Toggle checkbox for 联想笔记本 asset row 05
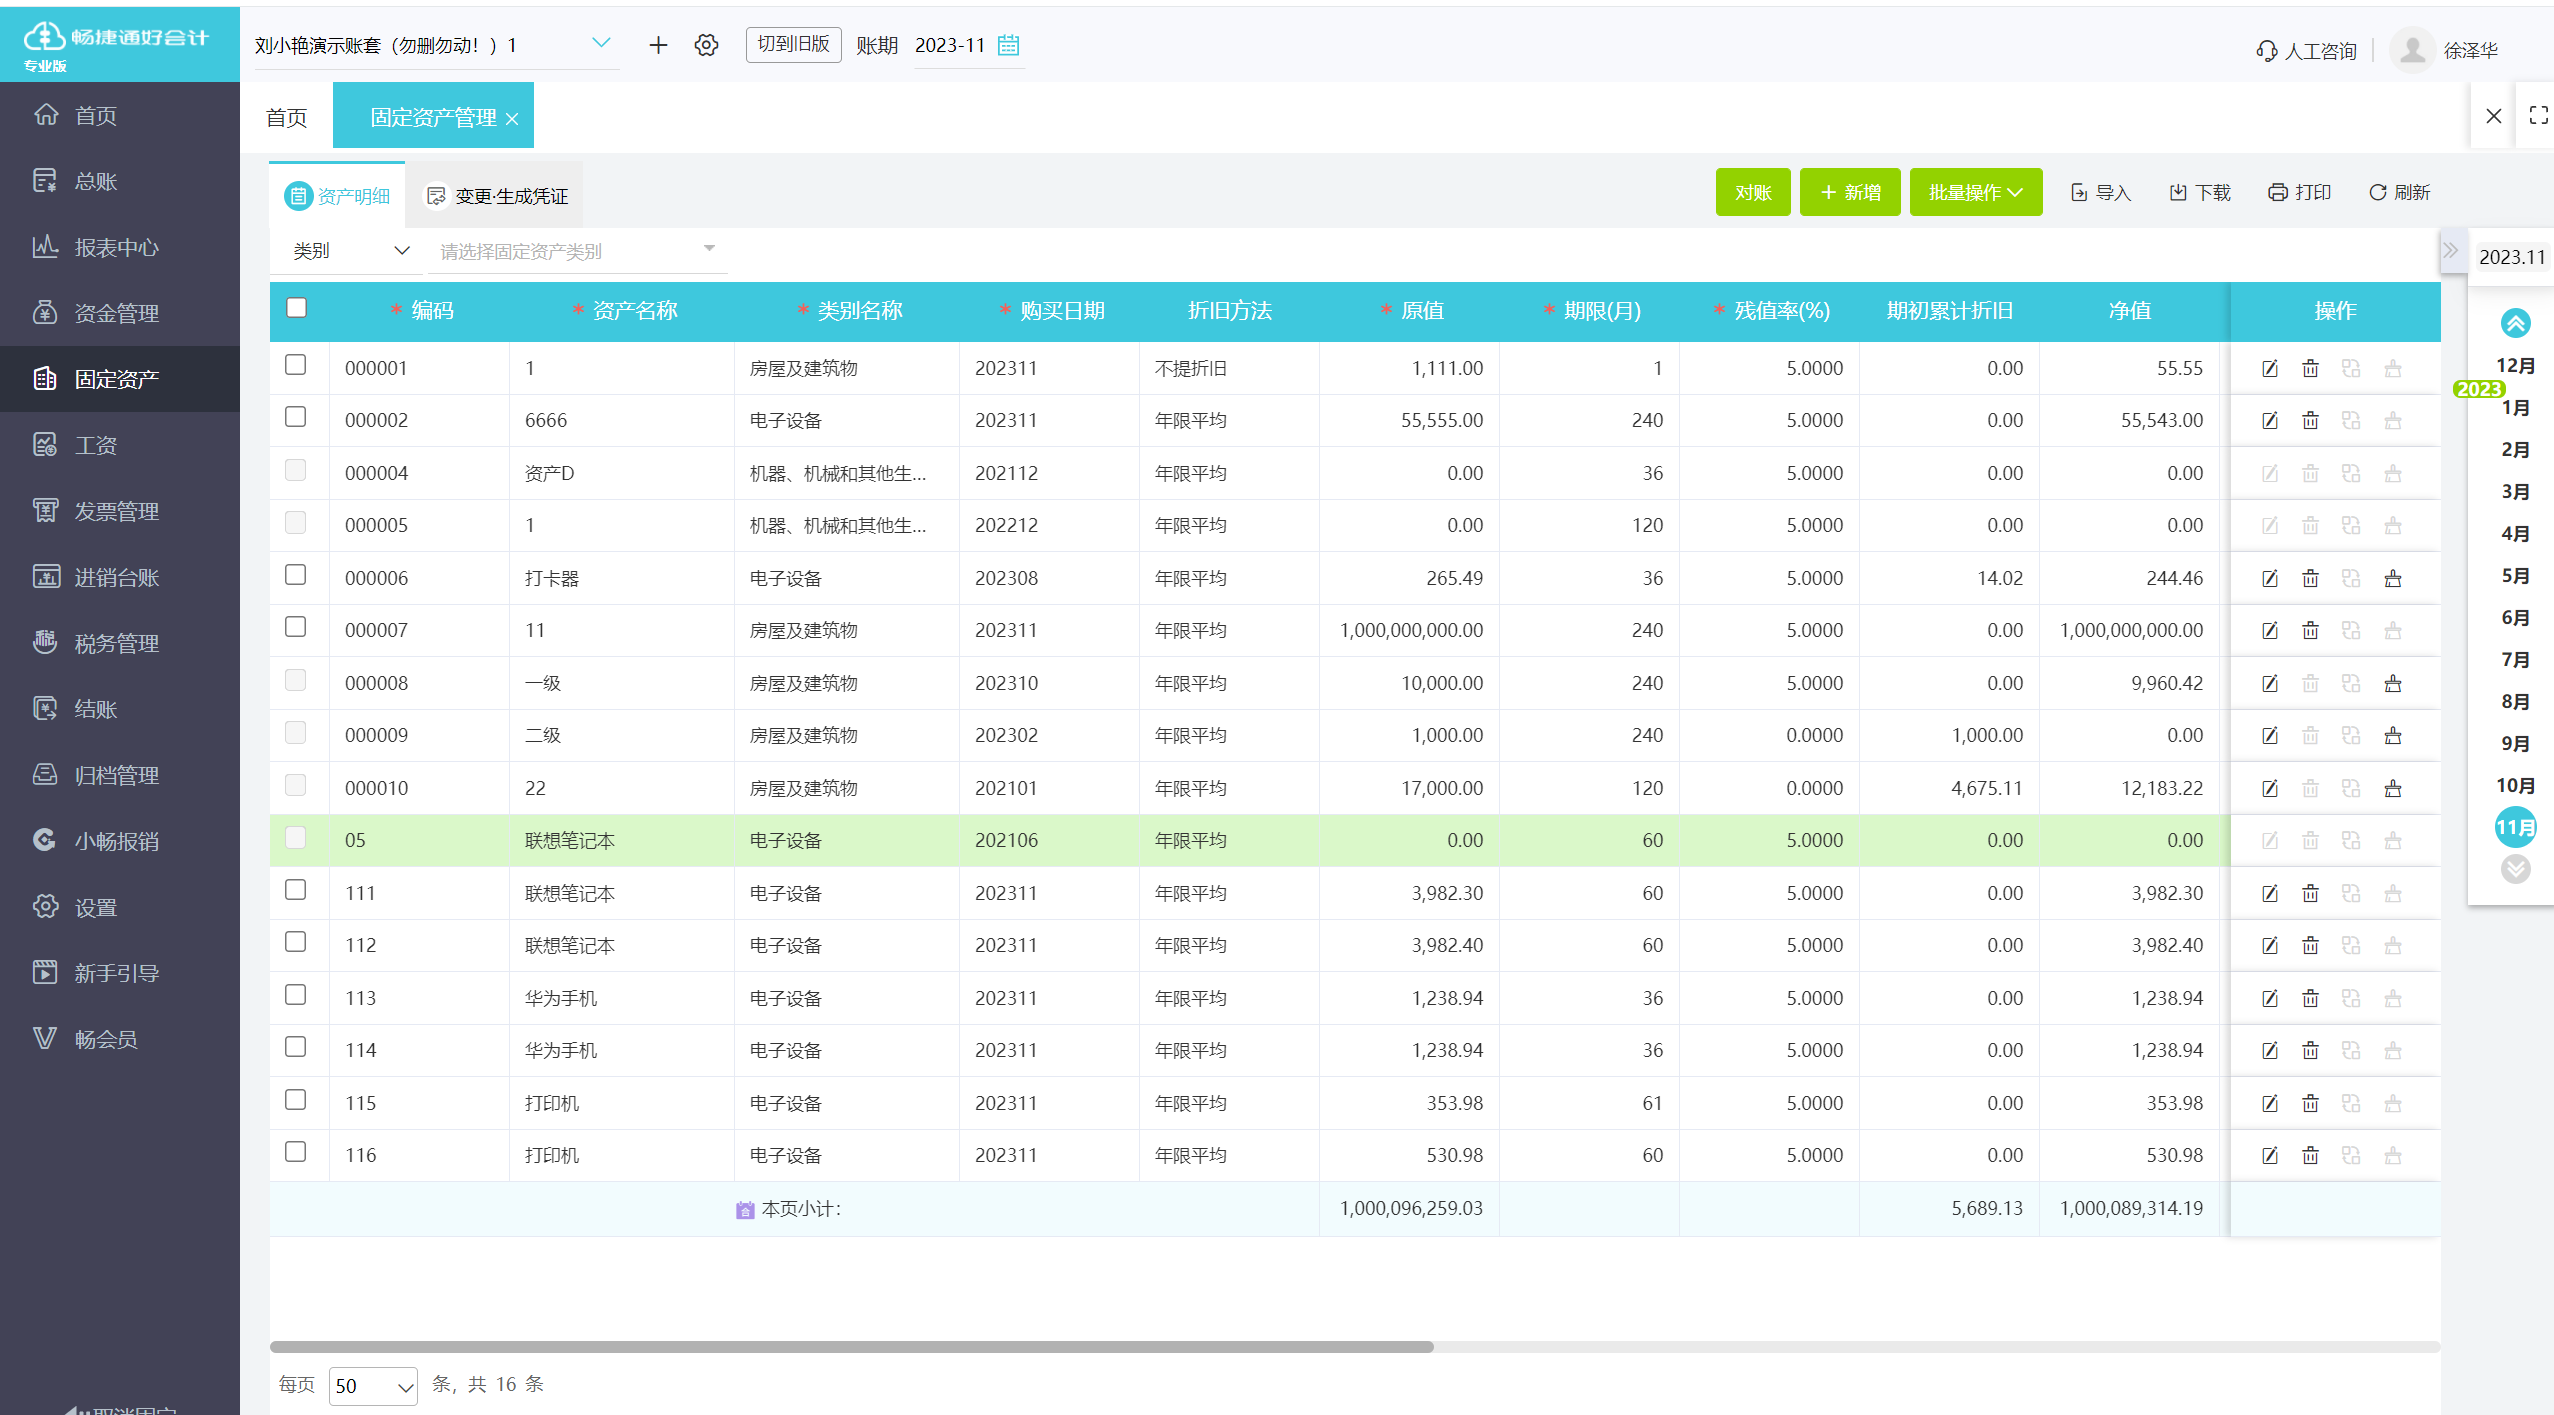This screenshot has width=2554, height=1415. [298, 838]
